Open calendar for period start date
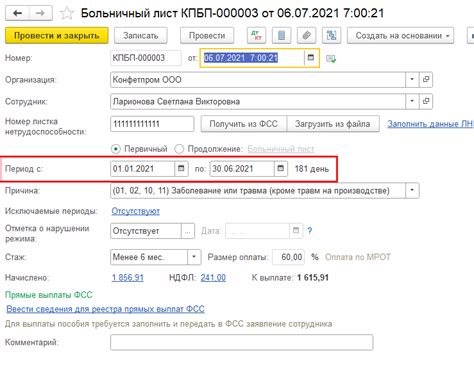This screenshot has width=474, height=367. click(x=181, y=169)
